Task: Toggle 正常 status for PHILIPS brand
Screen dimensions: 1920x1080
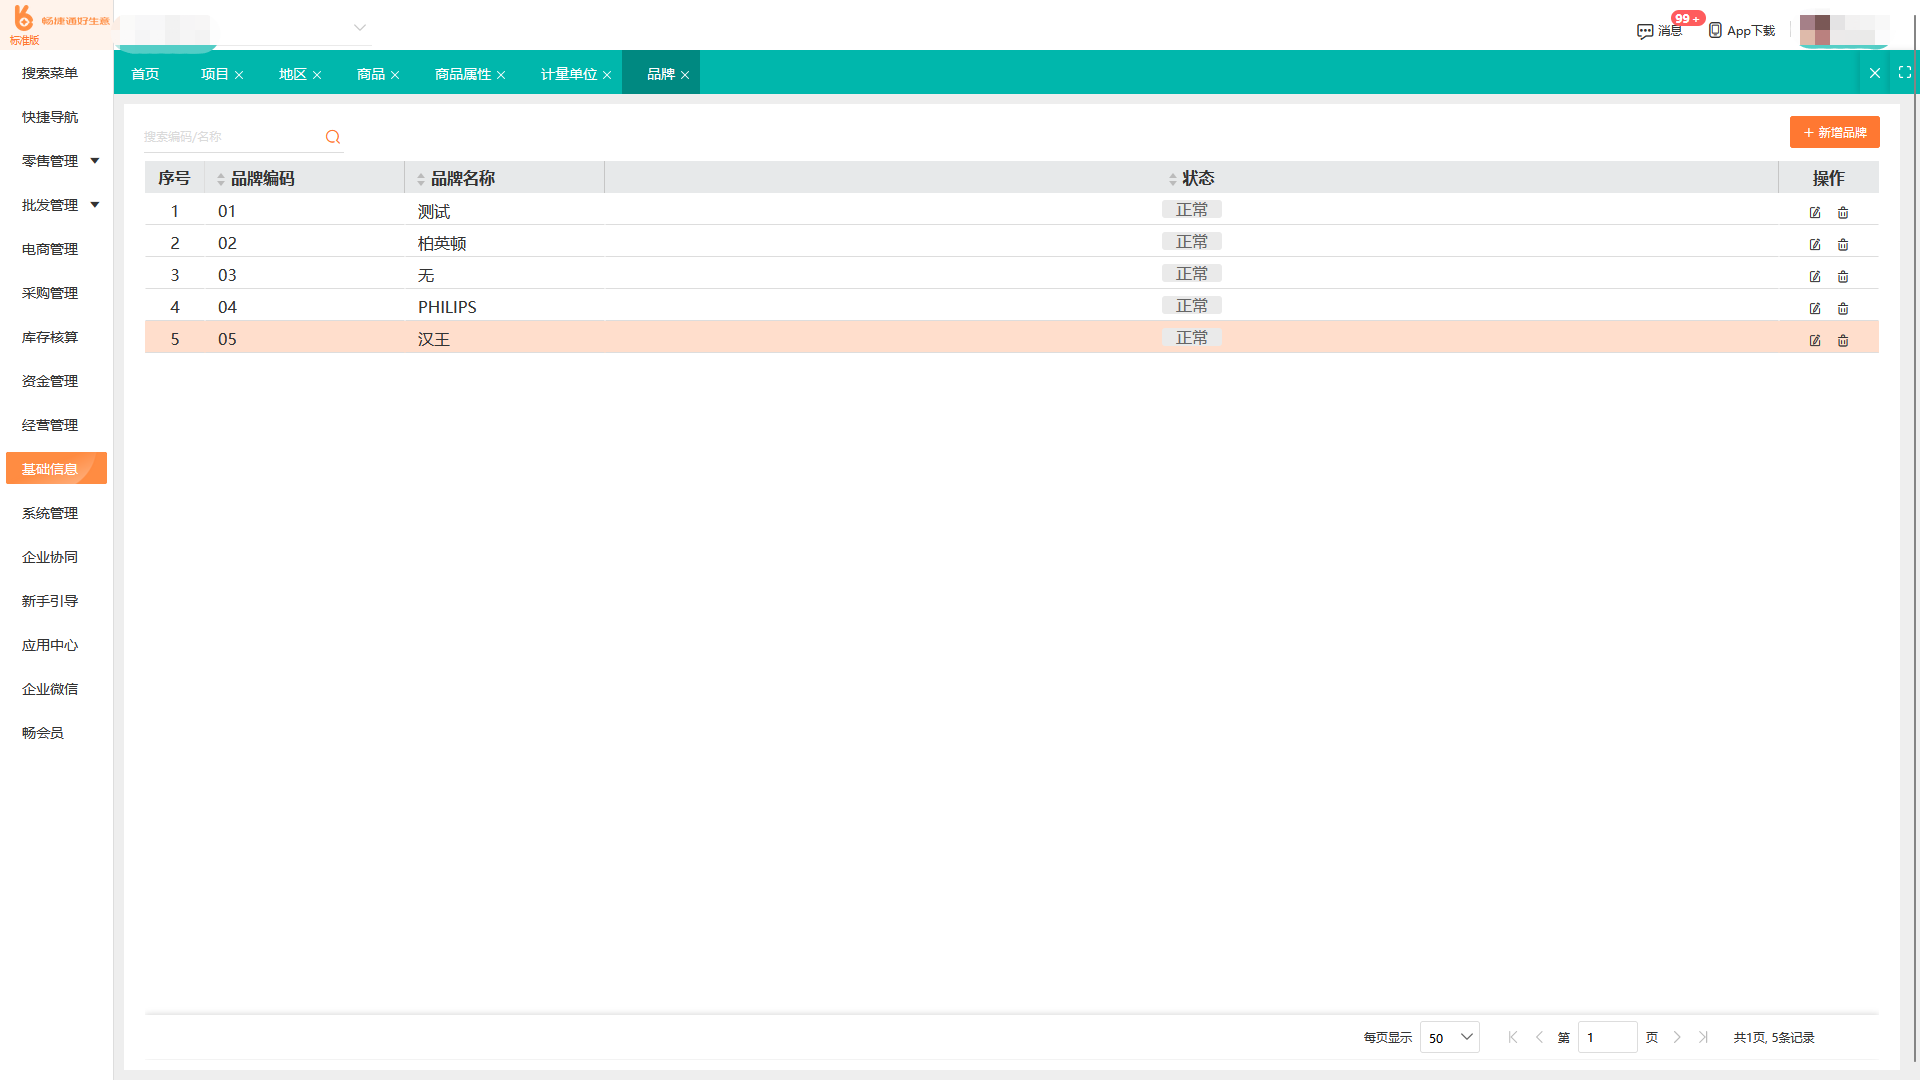Action: 1191,306
